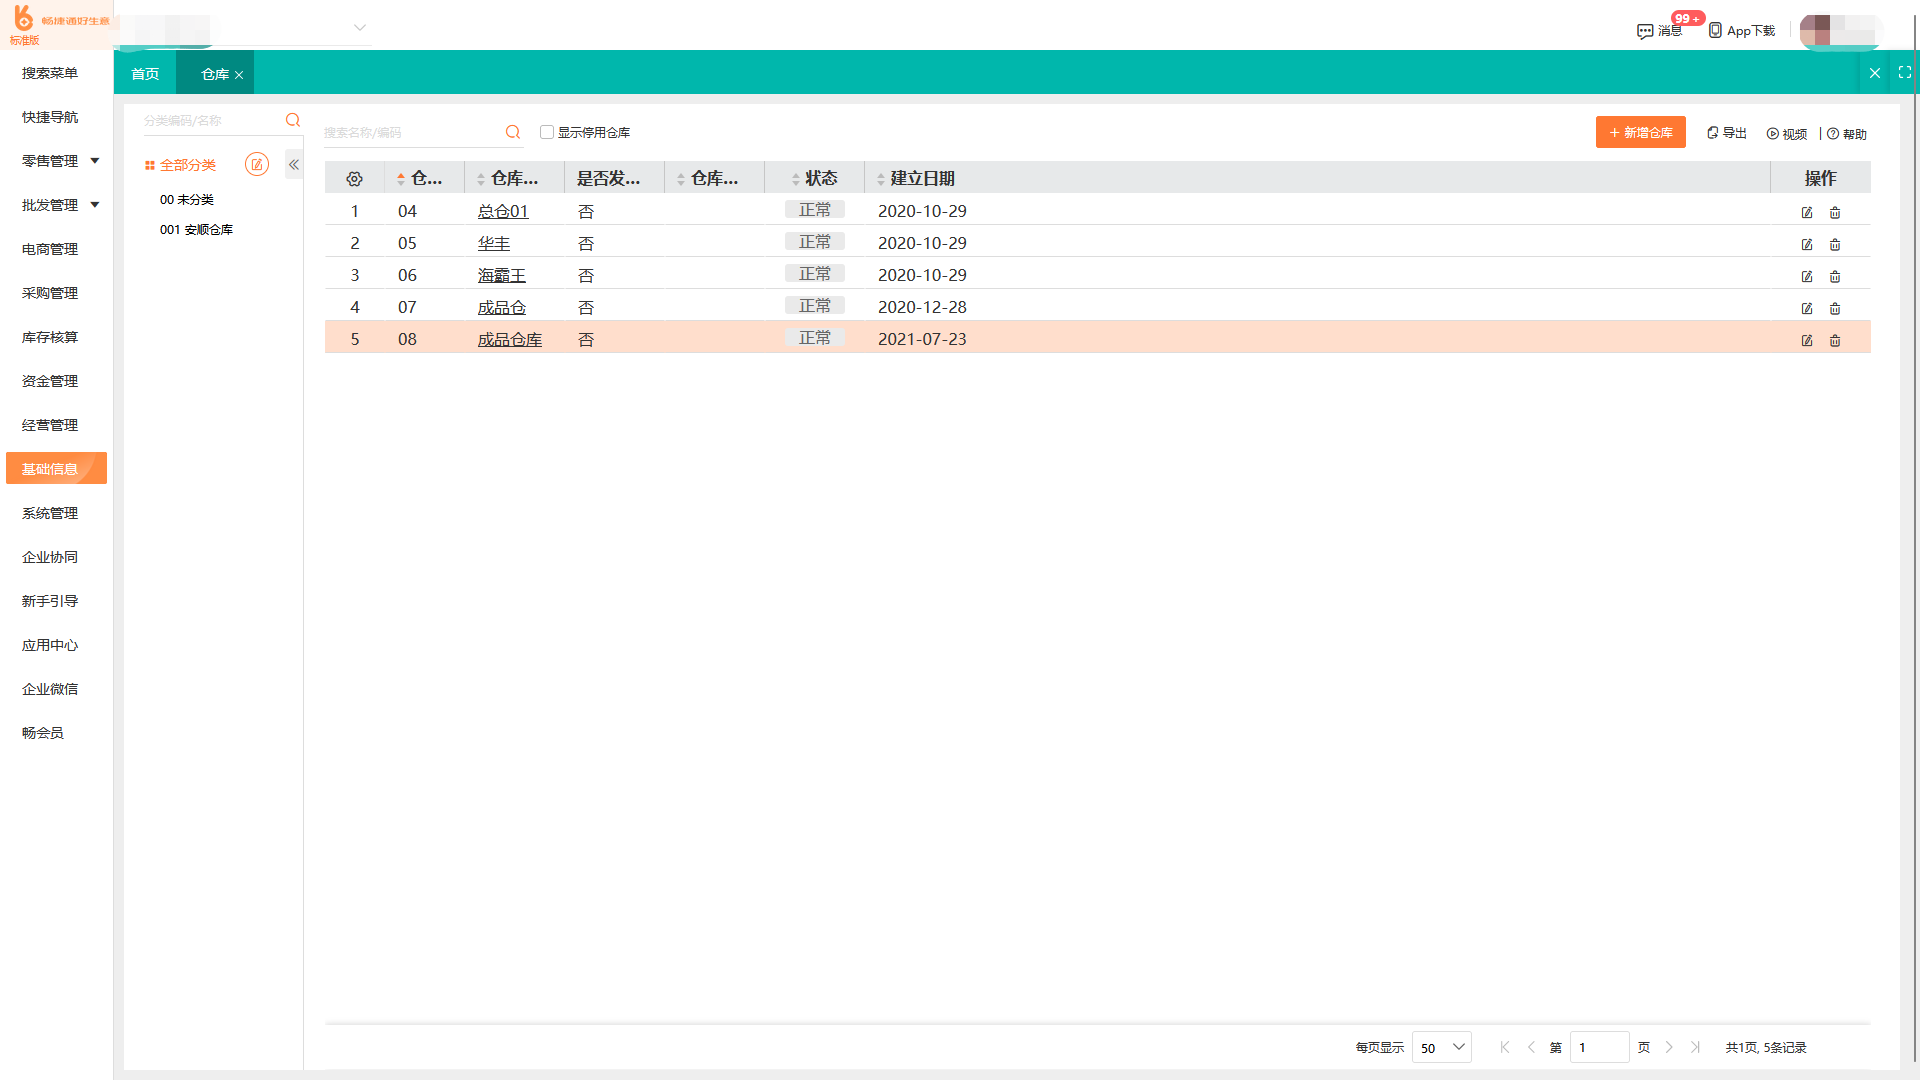Click the collapse sidebar arrow icon
This screenshot has height=1080, width=1920.
(294, 165)
